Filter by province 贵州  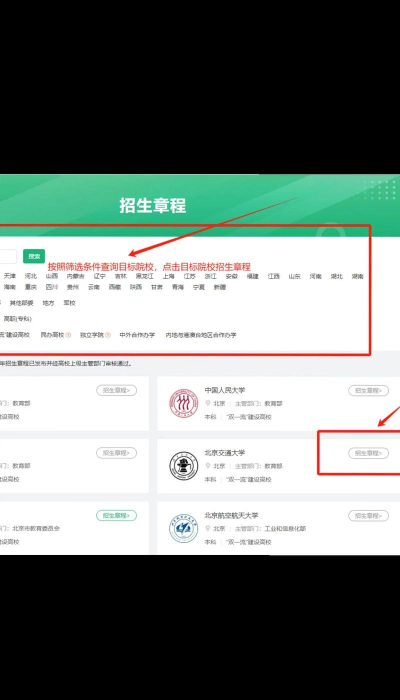(73, 287)
